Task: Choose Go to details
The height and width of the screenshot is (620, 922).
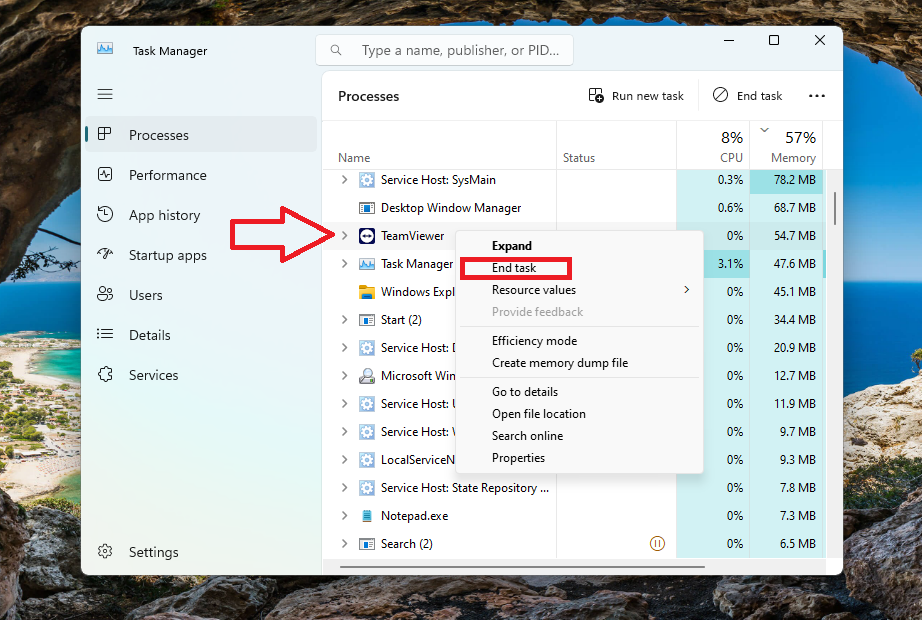Action: [579, 392]
